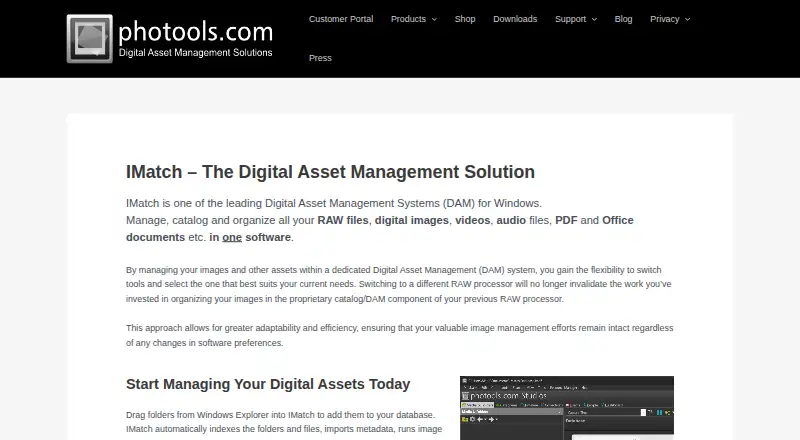Click the bold 'RAW files' text

343,220
